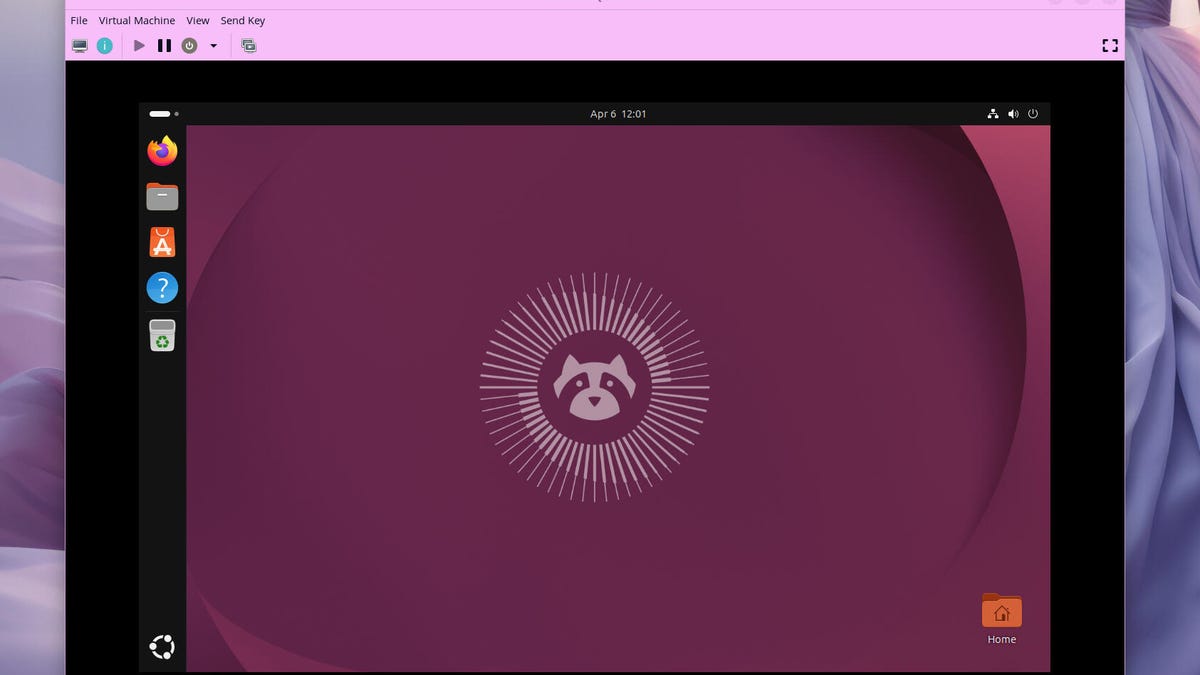
Task: Pause the running virtual machine
Action: click(164, 45)
